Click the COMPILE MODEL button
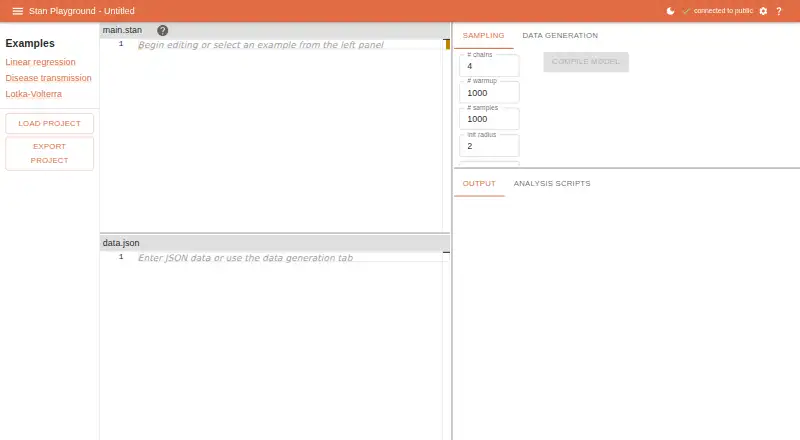 tap(586, 62)
